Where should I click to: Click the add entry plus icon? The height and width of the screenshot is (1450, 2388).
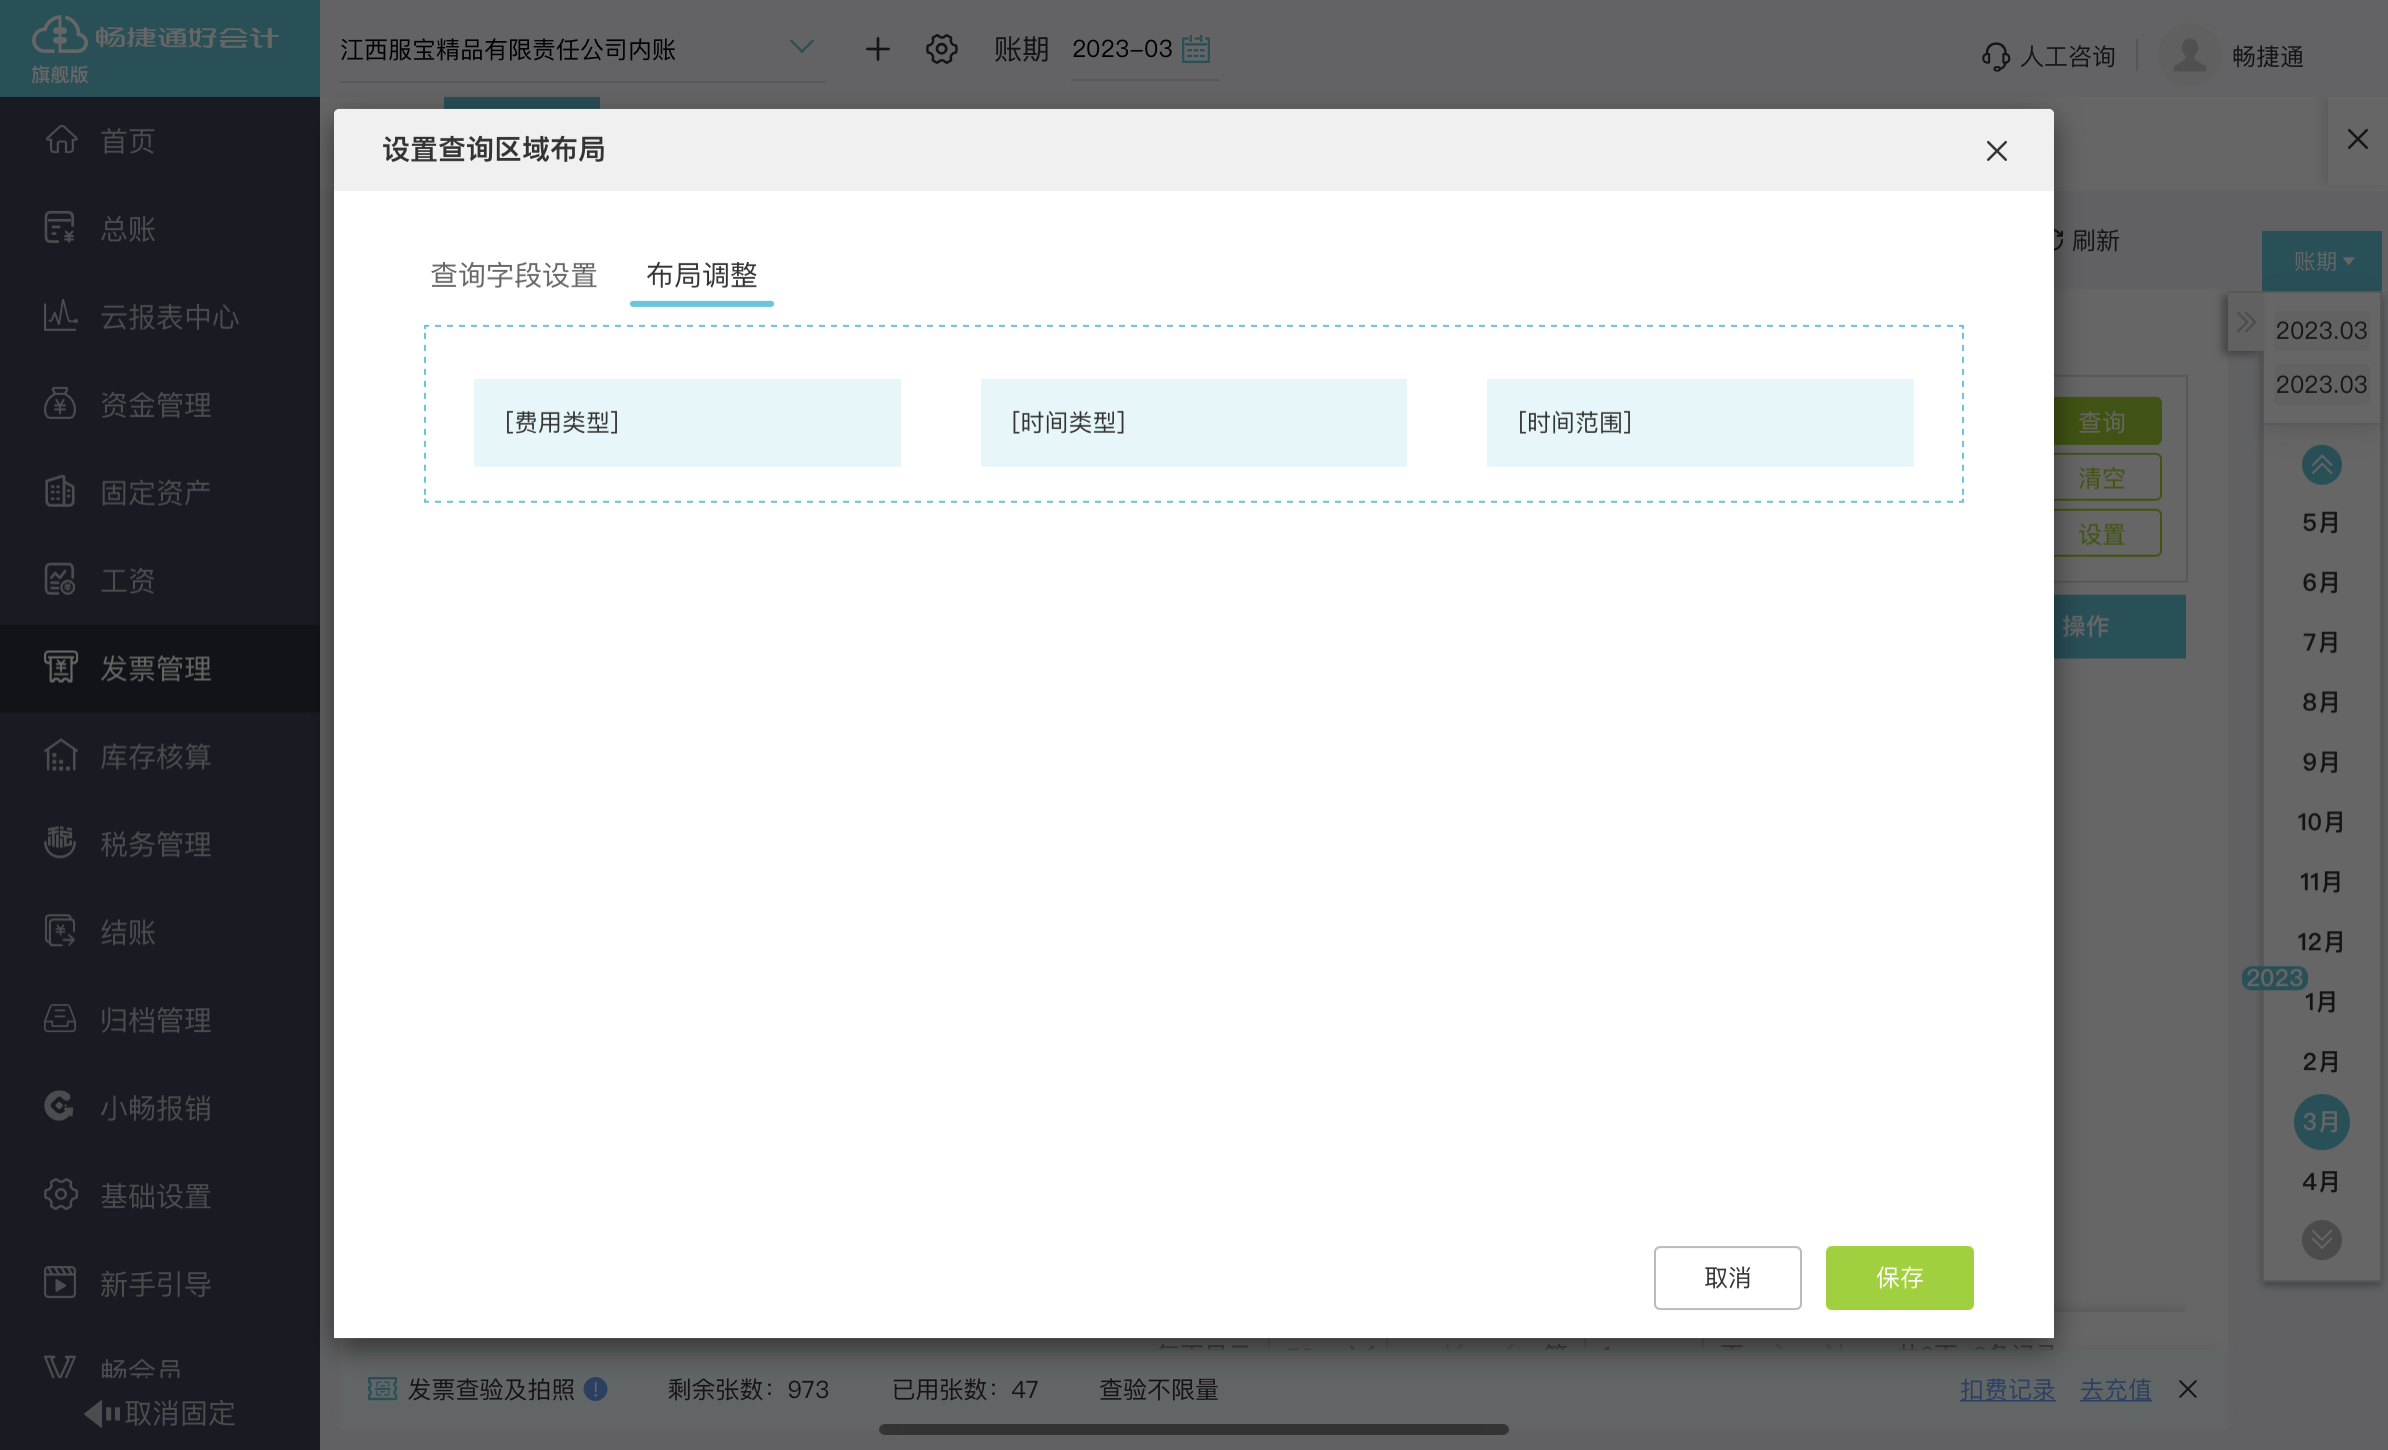tap(877, 49)
